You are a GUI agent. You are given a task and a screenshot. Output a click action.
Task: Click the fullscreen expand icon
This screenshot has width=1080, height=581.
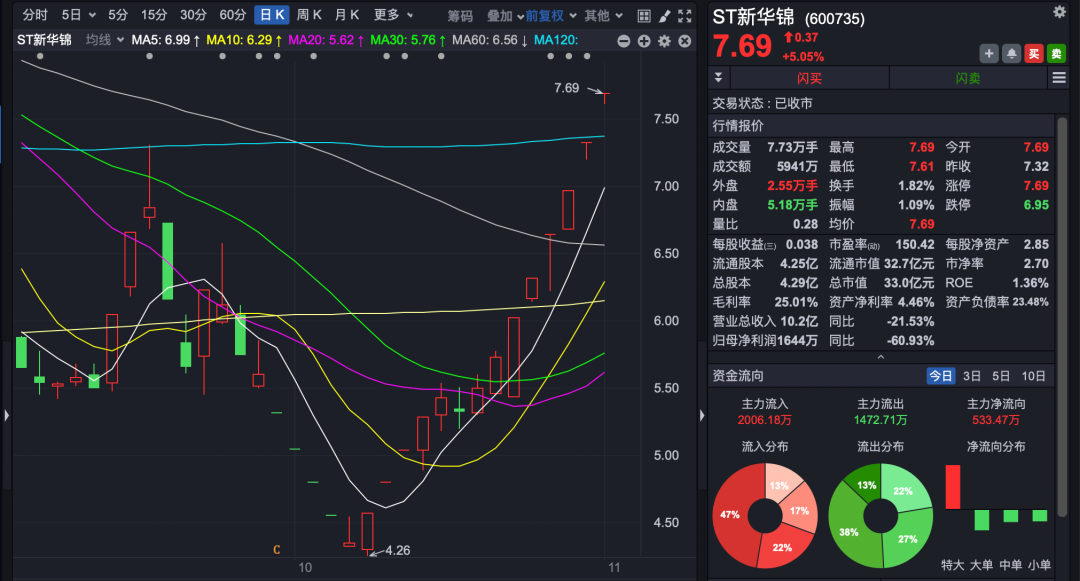click(x=685, y=16)
